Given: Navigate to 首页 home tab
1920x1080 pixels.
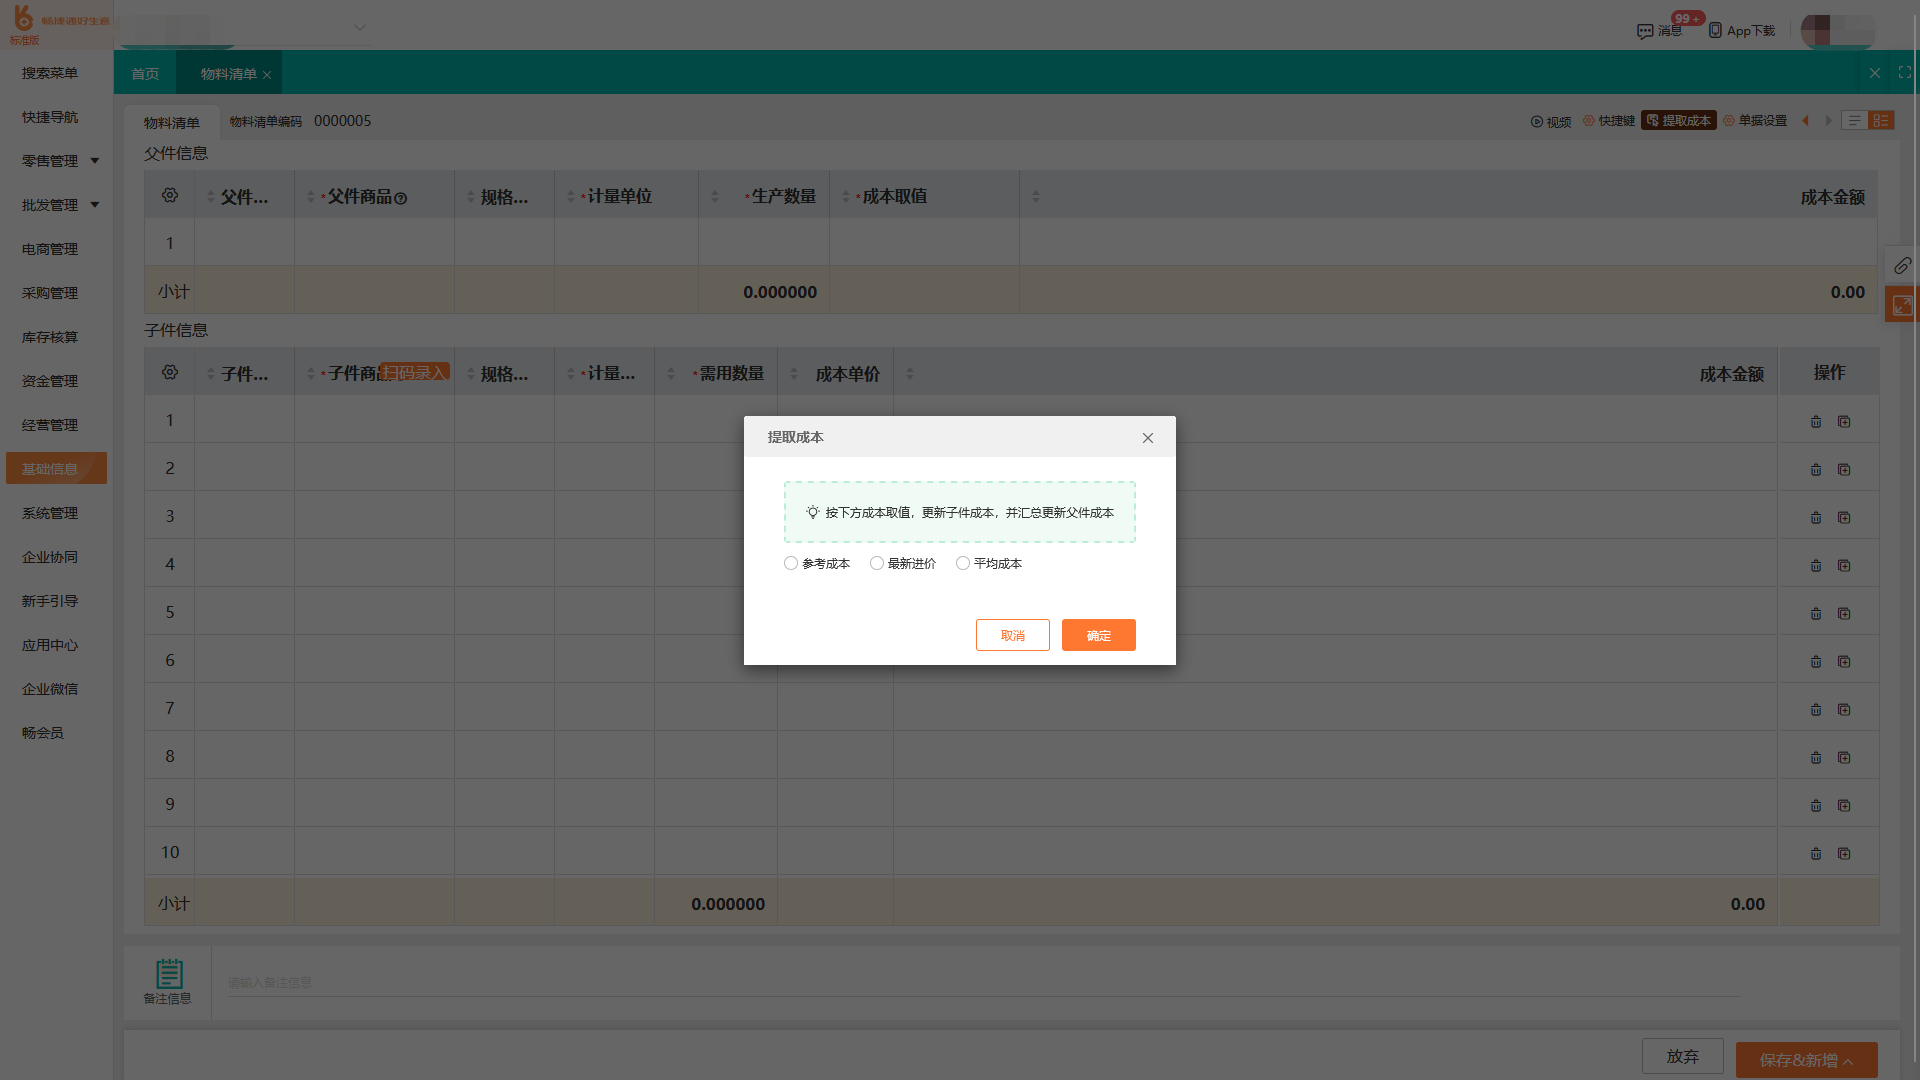Looking at the screenshot, I should [x=145, y=73].
